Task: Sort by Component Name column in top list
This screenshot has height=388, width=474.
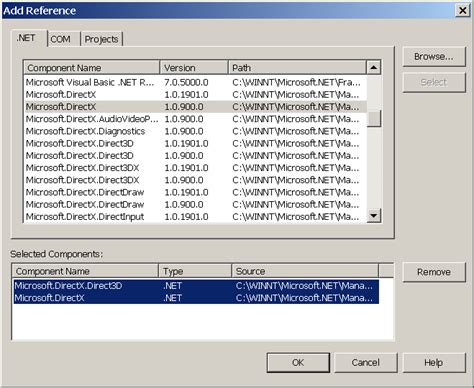Action: point(92,68)
